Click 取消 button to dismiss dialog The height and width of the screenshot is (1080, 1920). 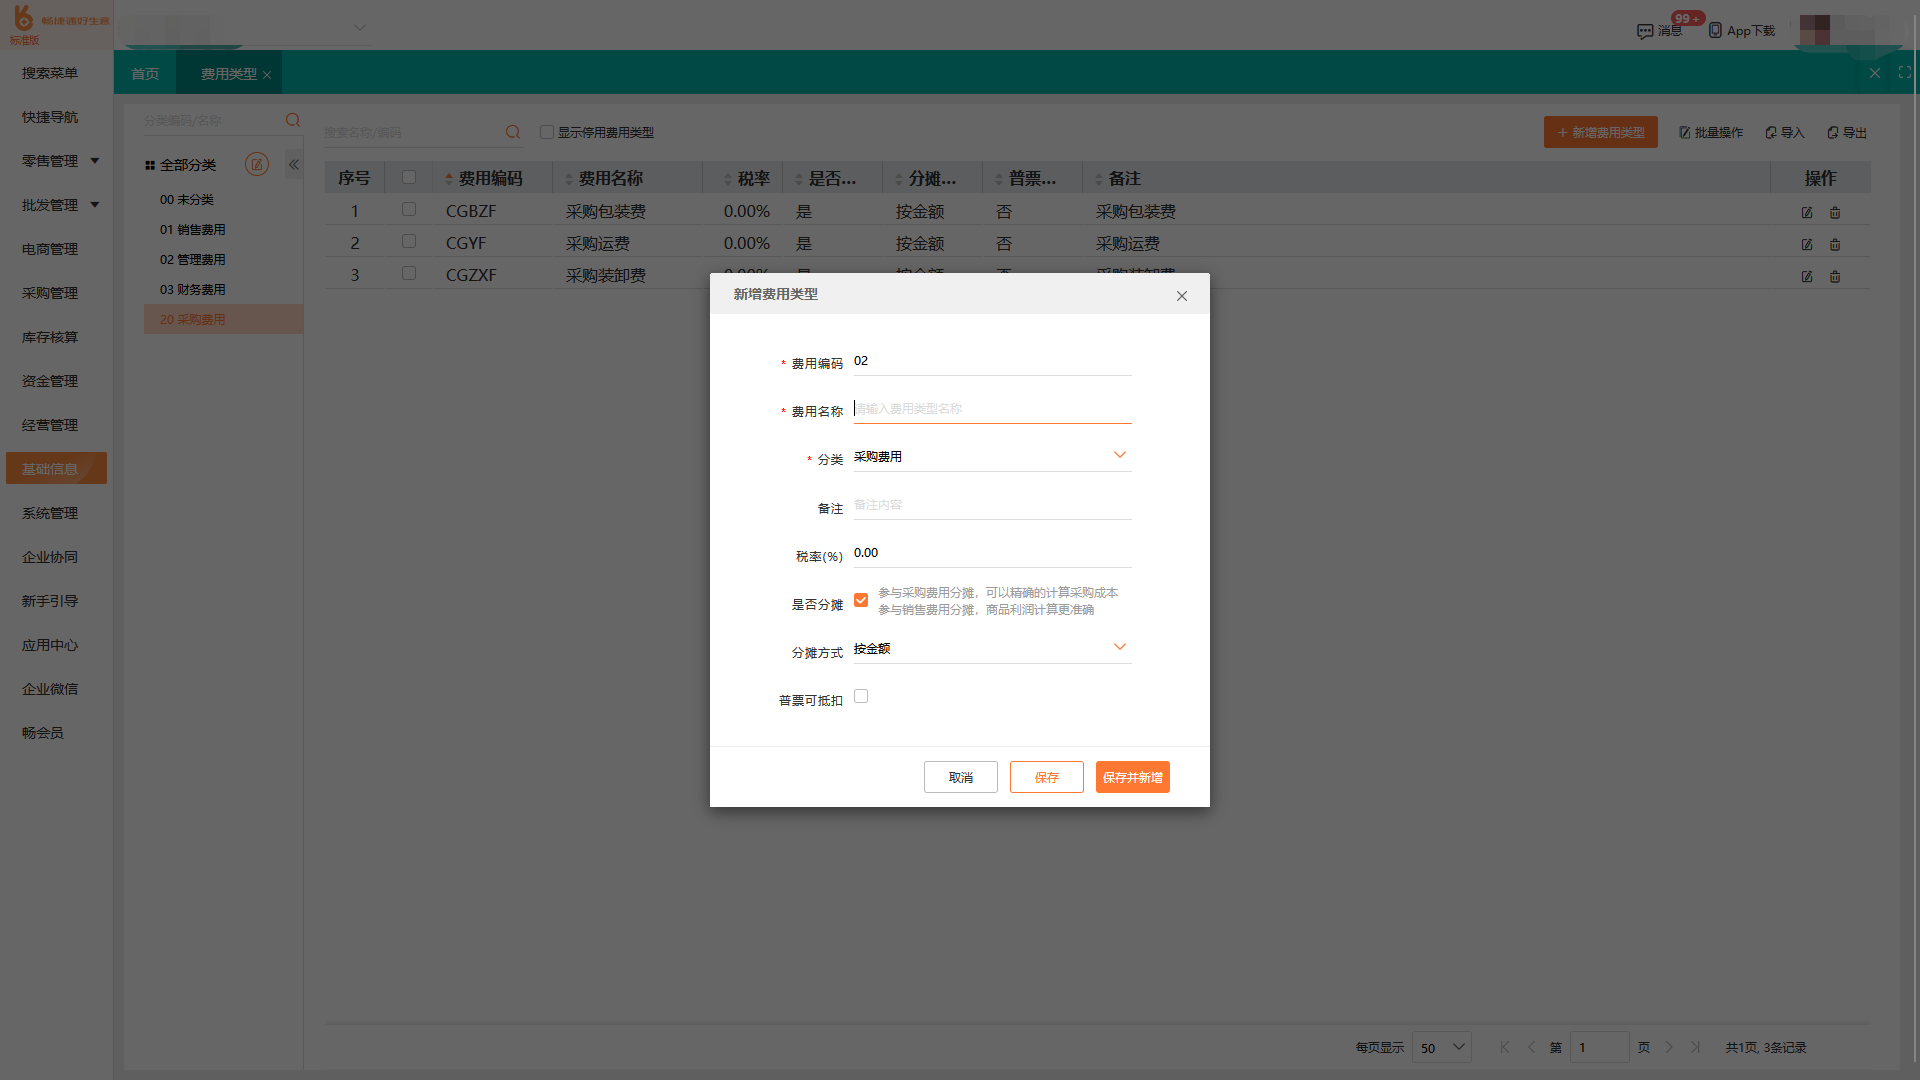click(x=960, y=777)
